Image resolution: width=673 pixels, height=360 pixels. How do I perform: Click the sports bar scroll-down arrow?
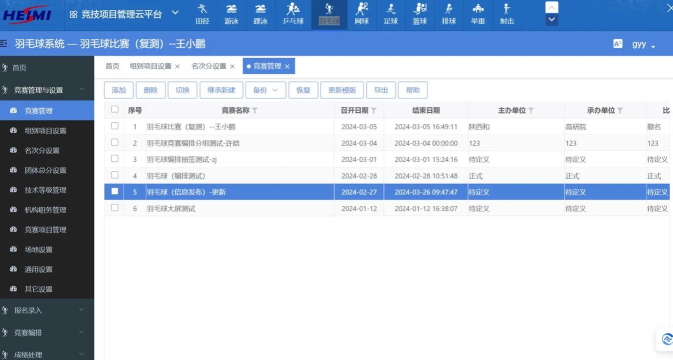(x=552, y=20)
